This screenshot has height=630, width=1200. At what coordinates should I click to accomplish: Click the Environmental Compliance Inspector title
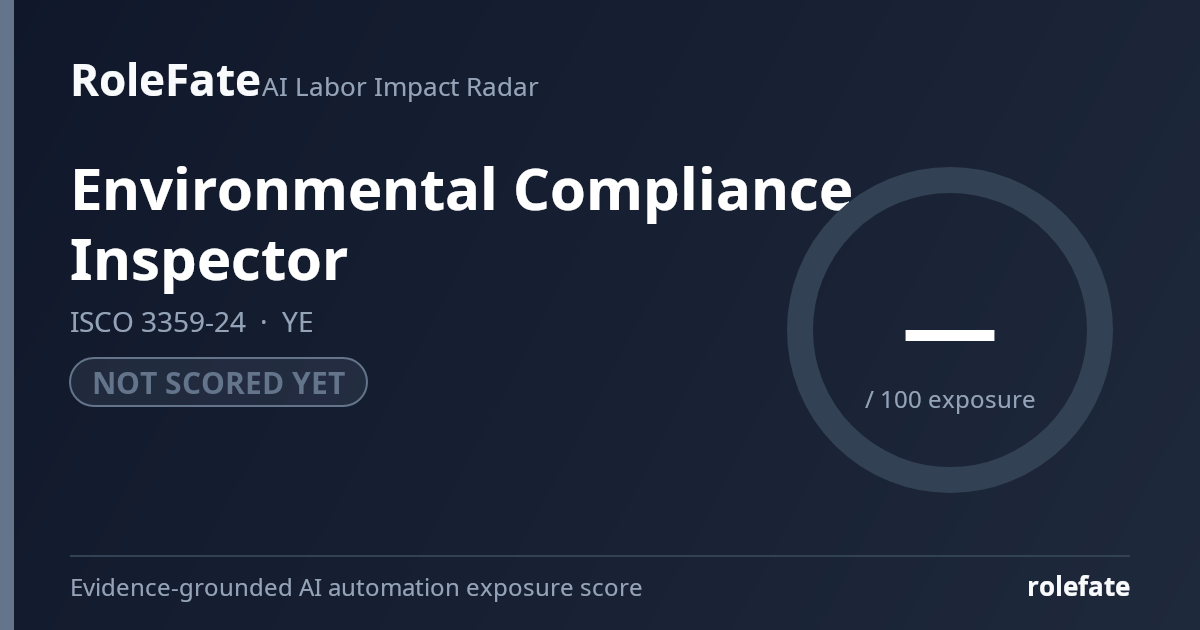(x=461, y=224)
